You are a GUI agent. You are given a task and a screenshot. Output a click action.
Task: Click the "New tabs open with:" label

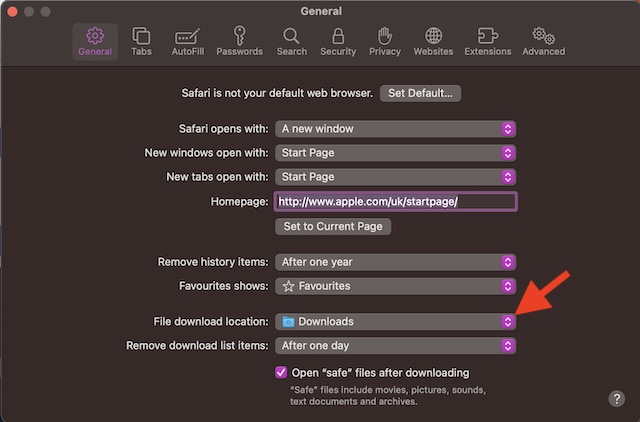click(x=218, y=177)
